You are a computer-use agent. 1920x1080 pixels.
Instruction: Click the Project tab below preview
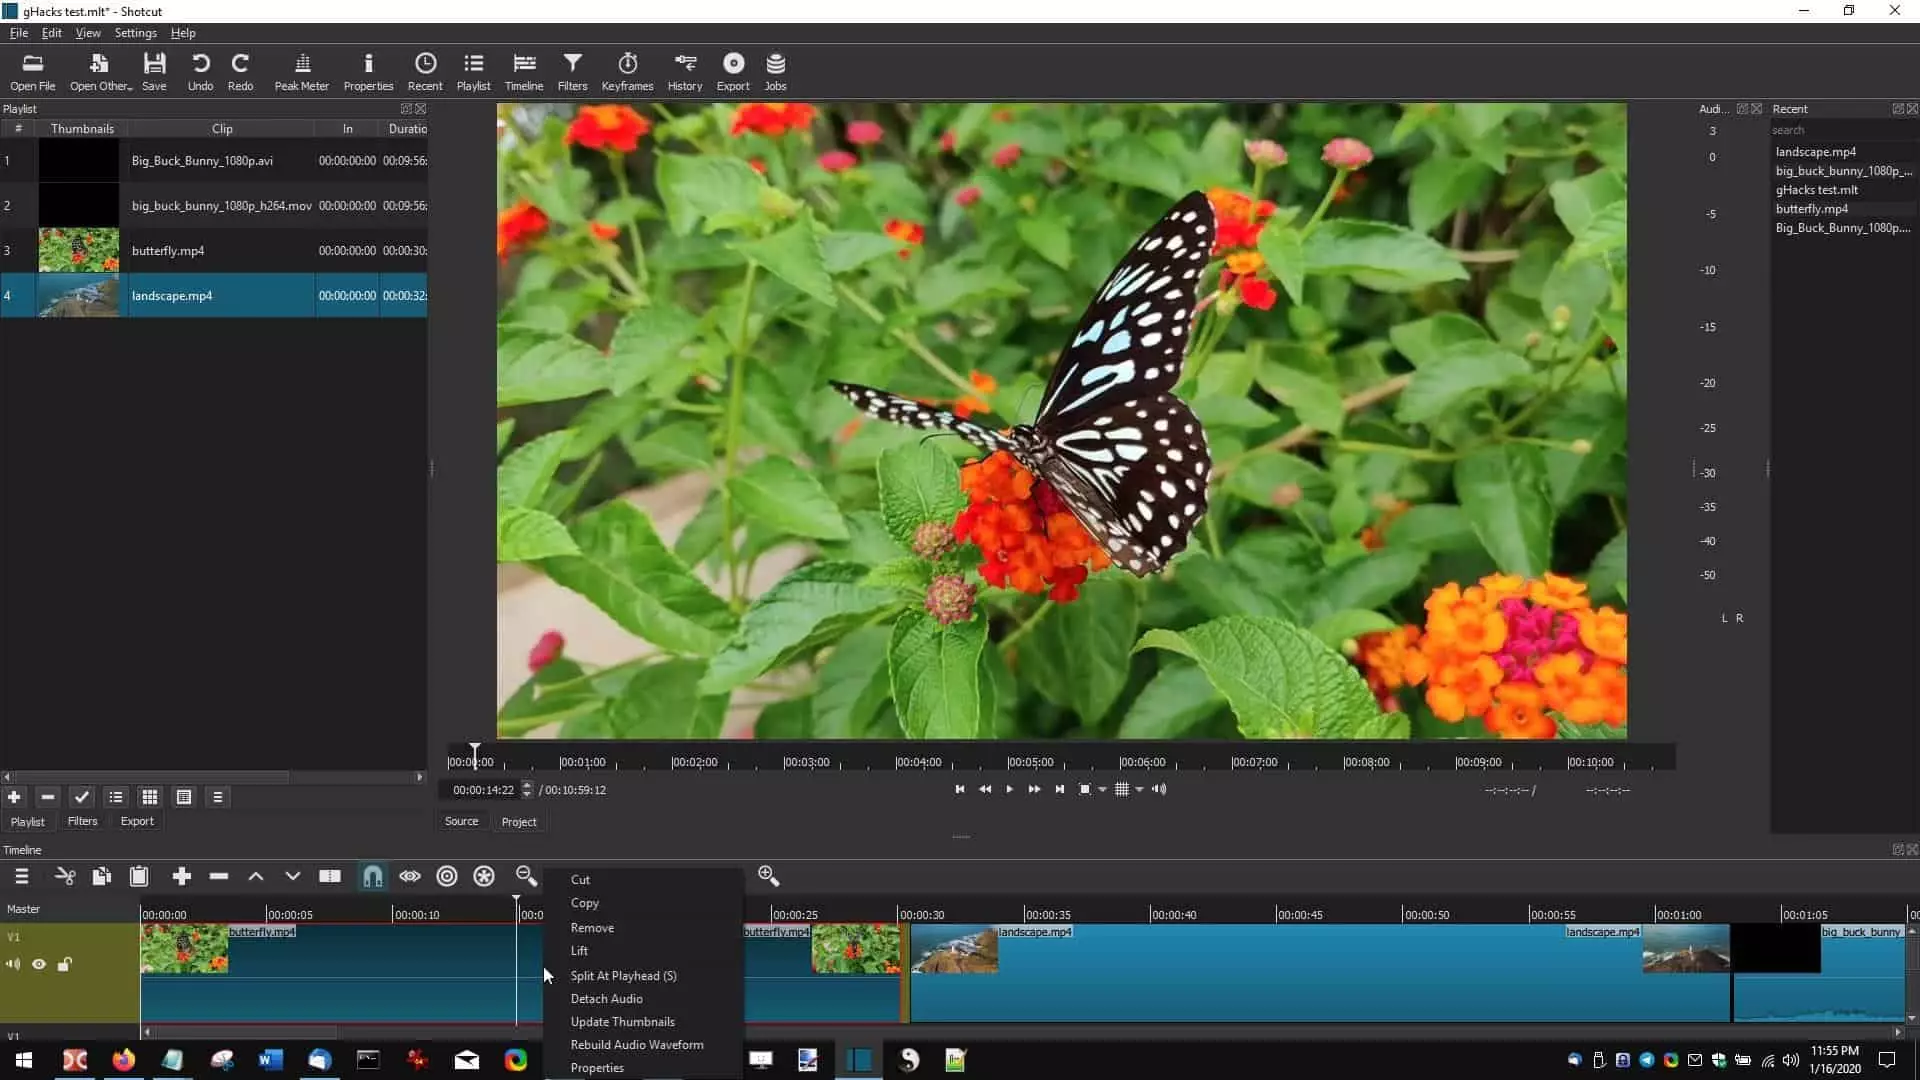point(518,820)
